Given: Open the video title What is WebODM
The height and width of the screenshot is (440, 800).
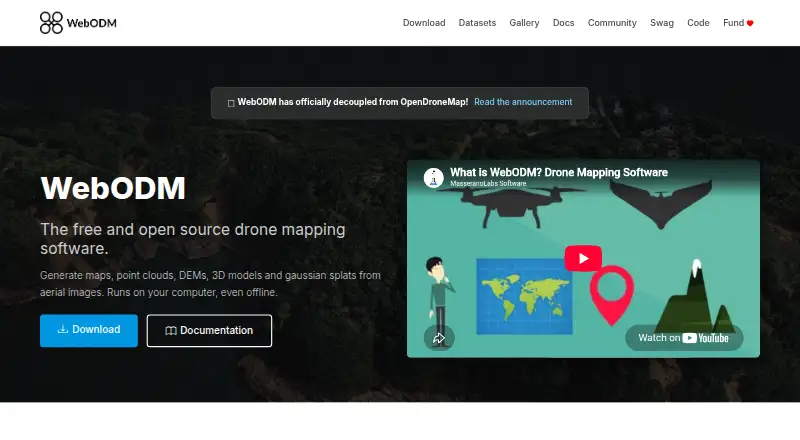Looking at the screenshot, I should [x=559, y=173].
